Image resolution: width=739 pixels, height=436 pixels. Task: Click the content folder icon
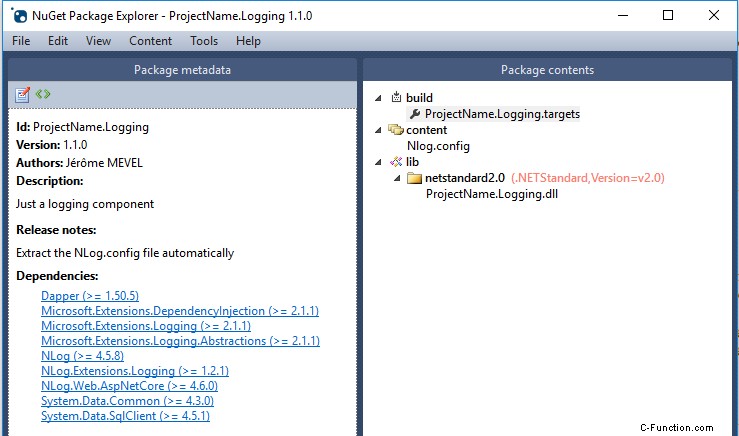[x=395, y=130]
